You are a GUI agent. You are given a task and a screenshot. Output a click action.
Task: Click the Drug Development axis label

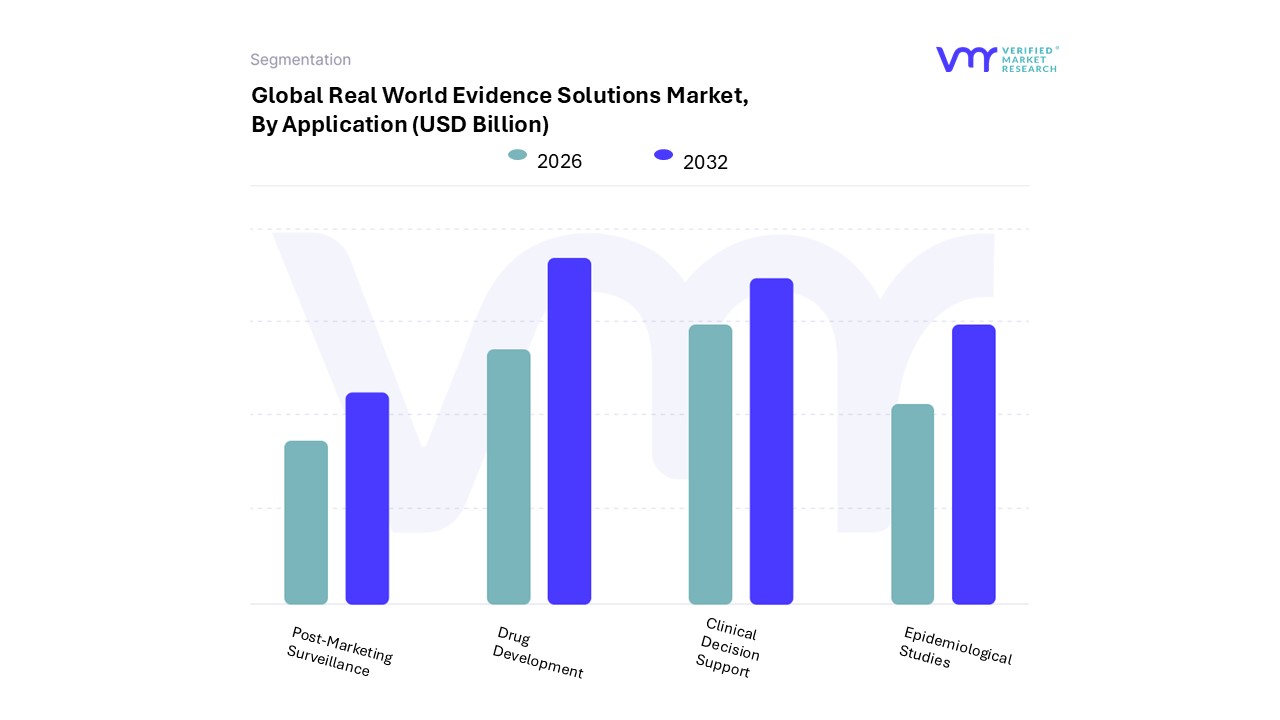pos(539,653)
